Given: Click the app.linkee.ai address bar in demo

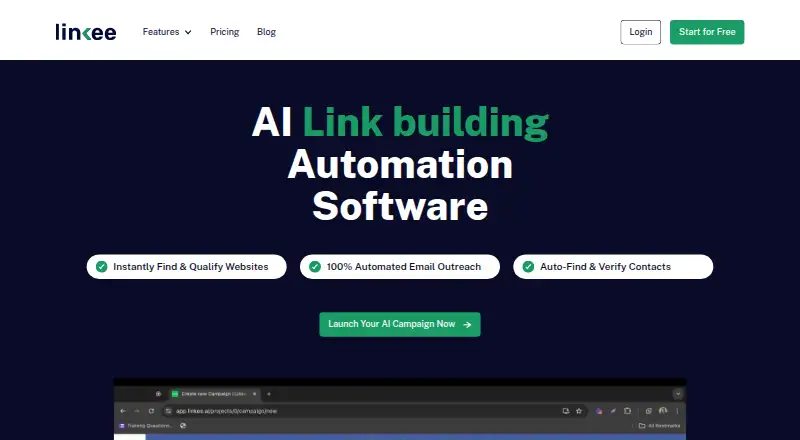Looking at the screenshot, I should pos(374,411).
